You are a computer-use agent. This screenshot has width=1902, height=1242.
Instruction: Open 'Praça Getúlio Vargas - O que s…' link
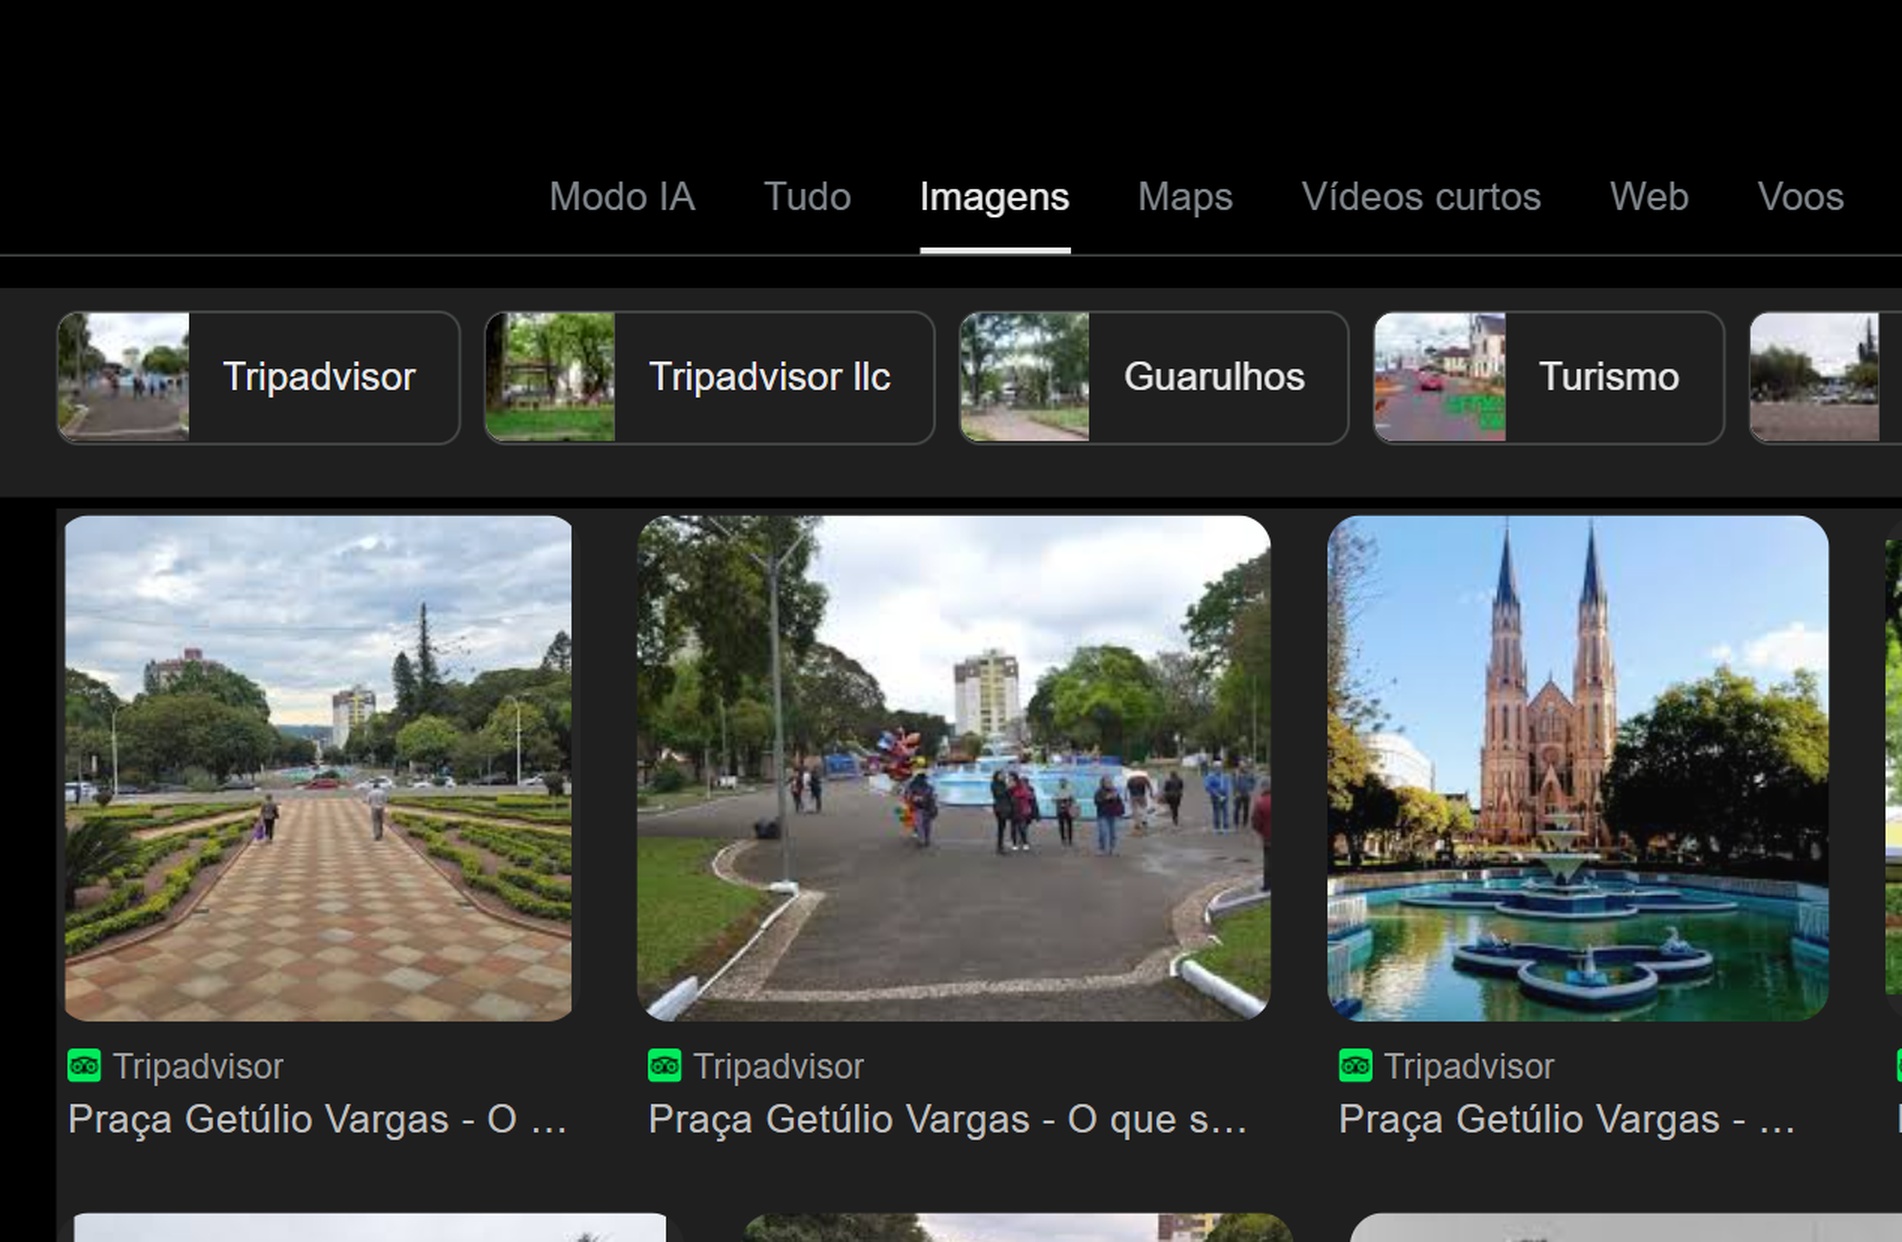click(947, 1119)
